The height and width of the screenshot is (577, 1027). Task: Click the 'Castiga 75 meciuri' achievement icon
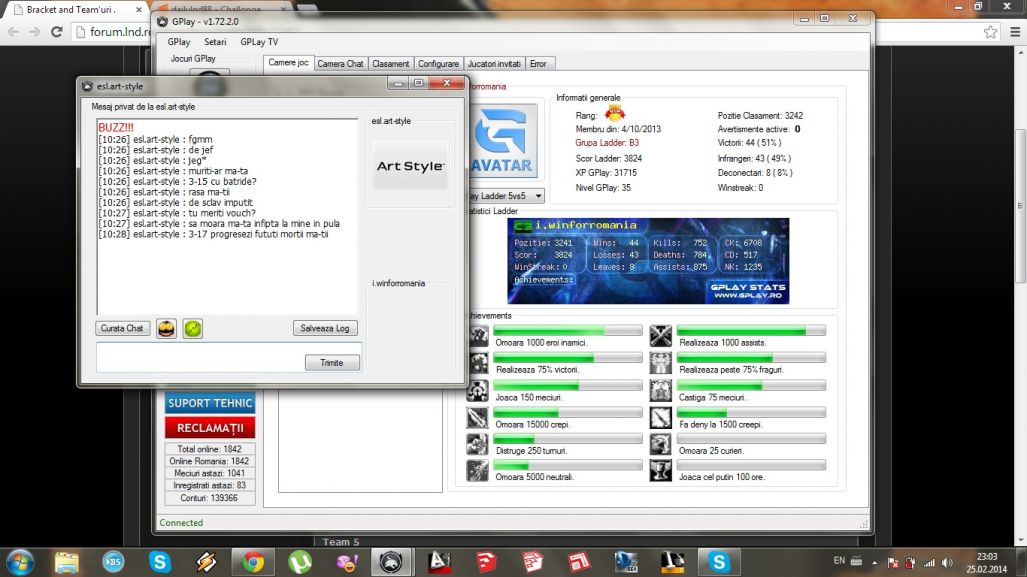click(x=660, y=390)
